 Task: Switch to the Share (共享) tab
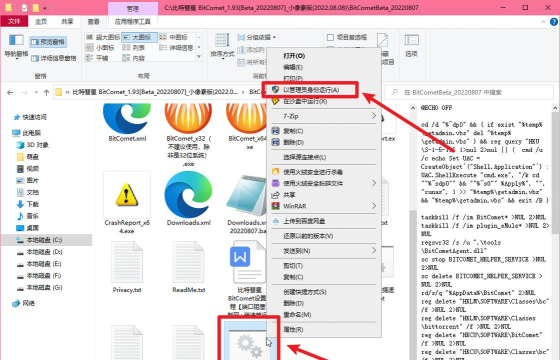tap(67, 21)
